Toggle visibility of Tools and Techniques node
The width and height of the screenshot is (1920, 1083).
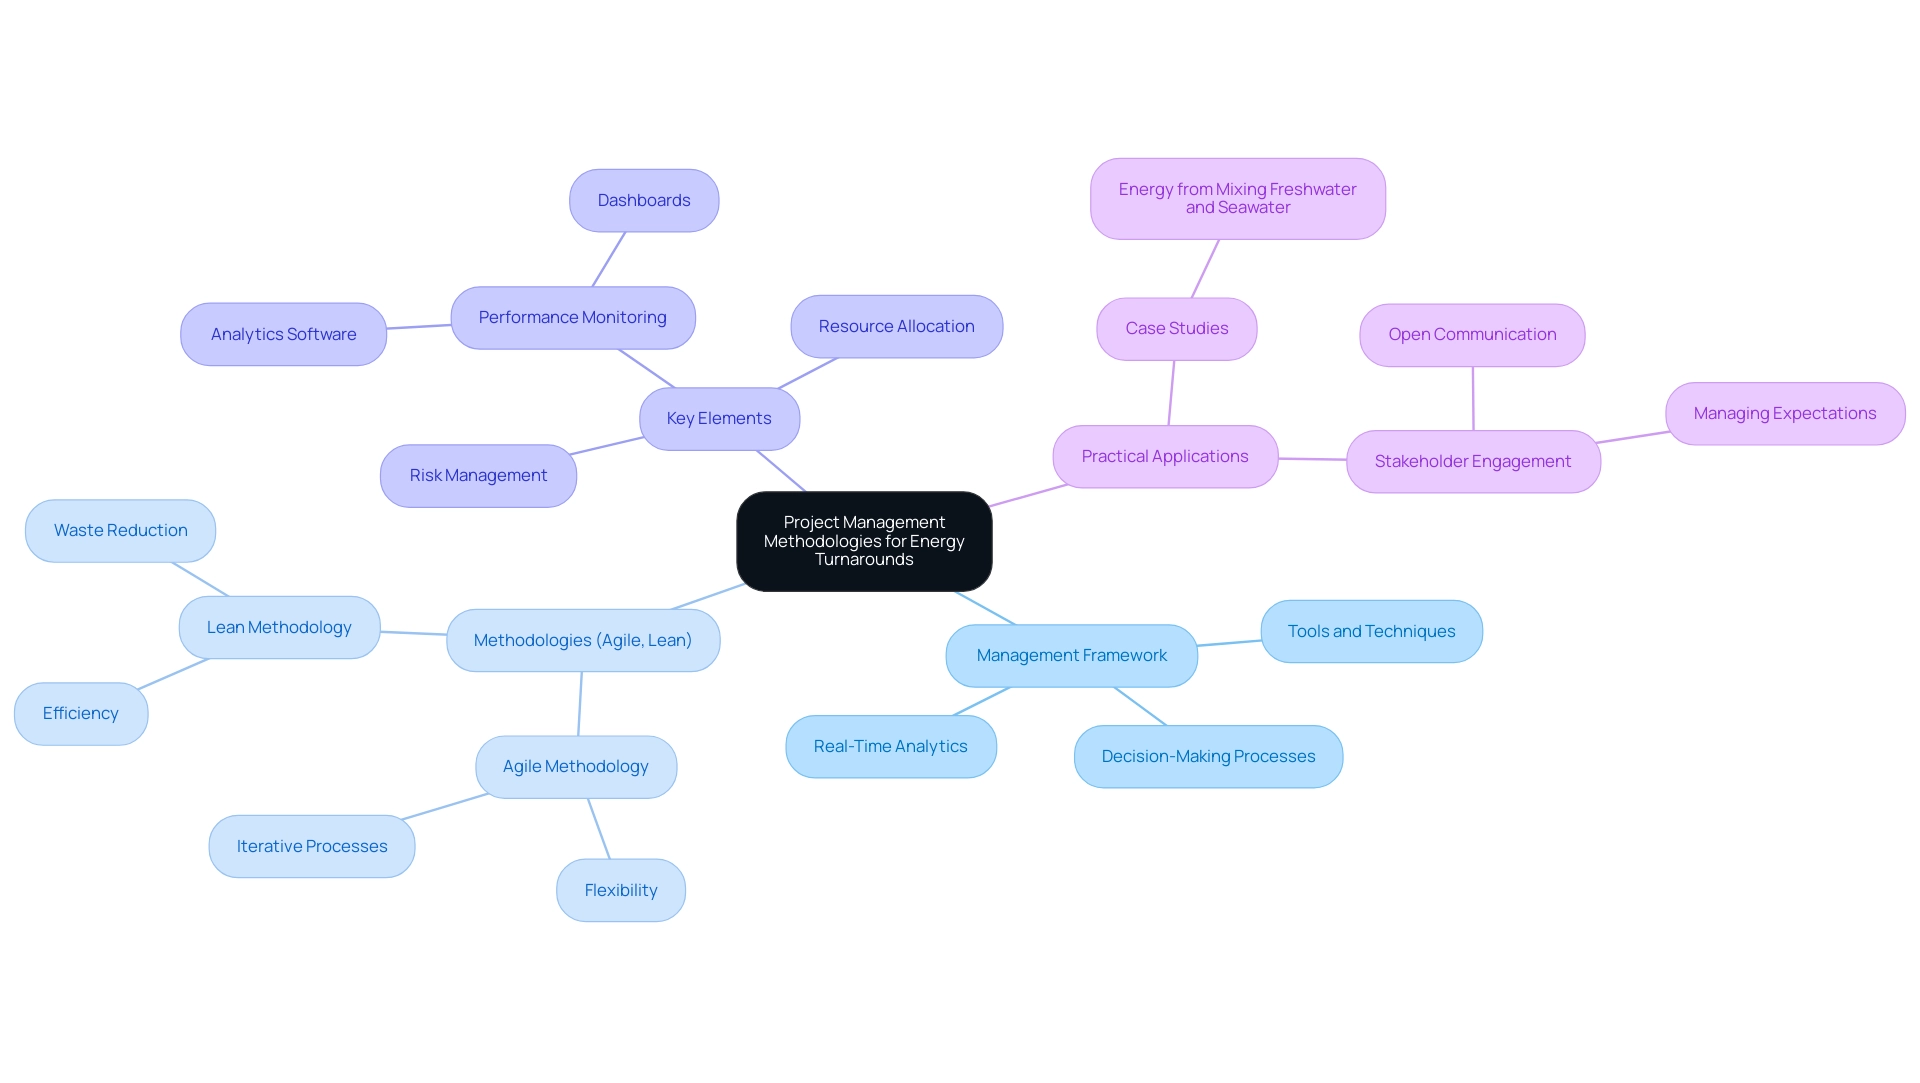tap(1370, 631)
